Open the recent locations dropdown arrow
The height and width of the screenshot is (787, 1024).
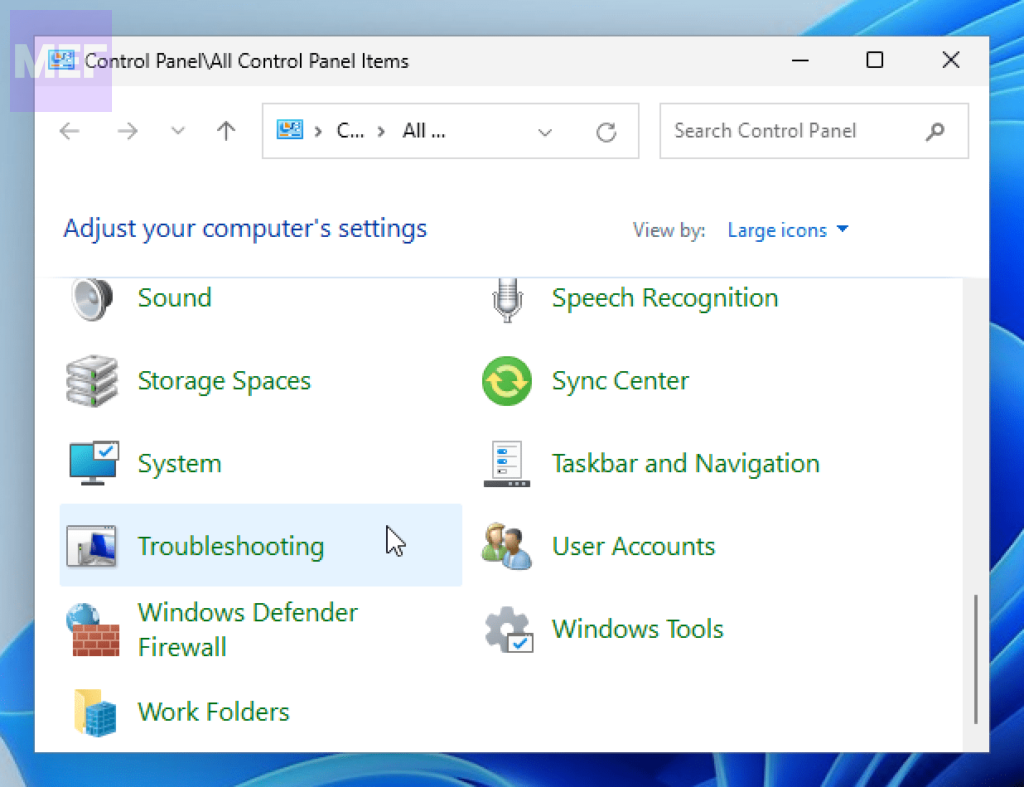(x=178, y=131)
